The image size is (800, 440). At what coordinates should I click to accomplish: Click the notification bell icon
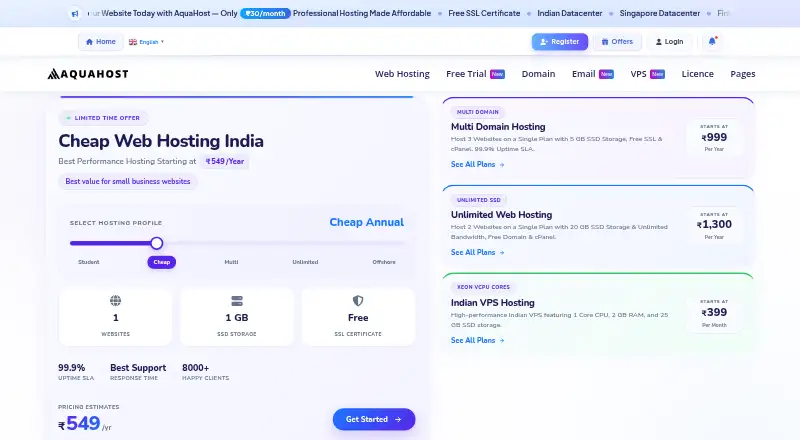pos(712,41)
